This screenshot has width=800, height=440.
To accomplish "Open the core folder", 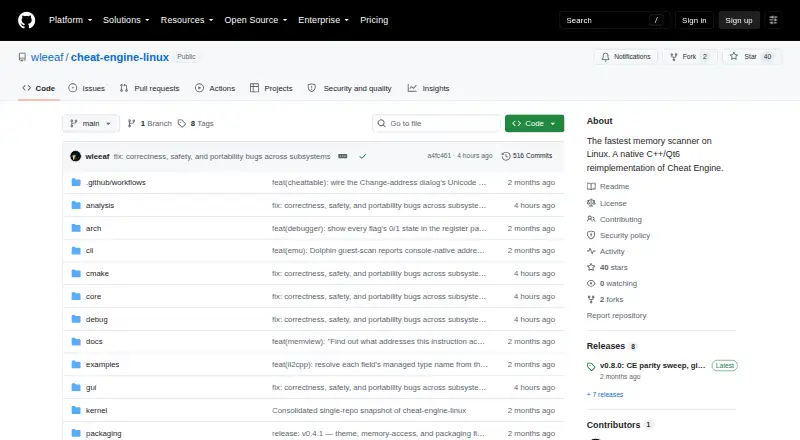I will tap(93, 297).
